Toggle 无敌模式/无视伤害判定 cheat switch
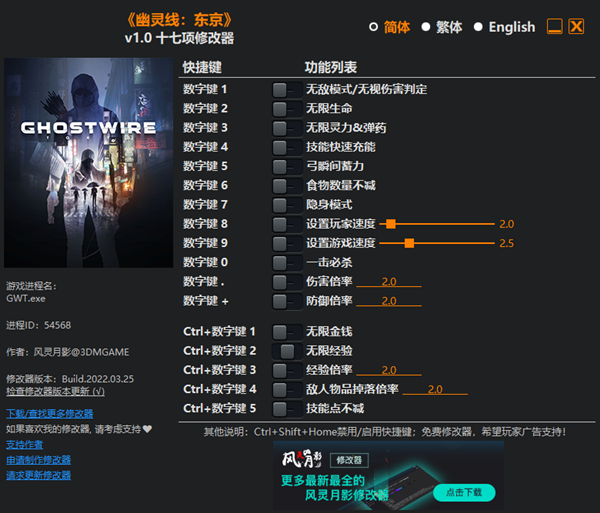This screenshot has width=600, height=513. 286,89
